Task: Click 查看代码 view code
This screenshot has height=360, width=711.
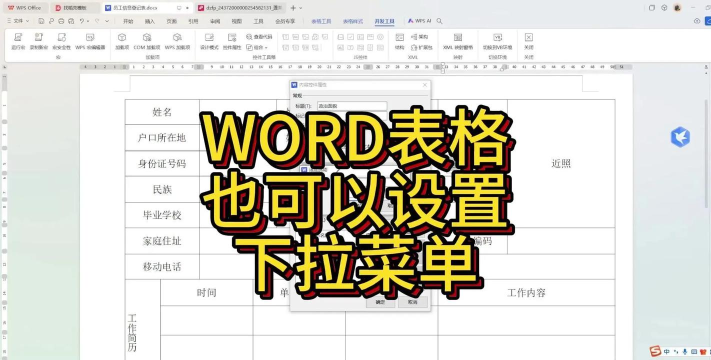Action: [259, 37]
